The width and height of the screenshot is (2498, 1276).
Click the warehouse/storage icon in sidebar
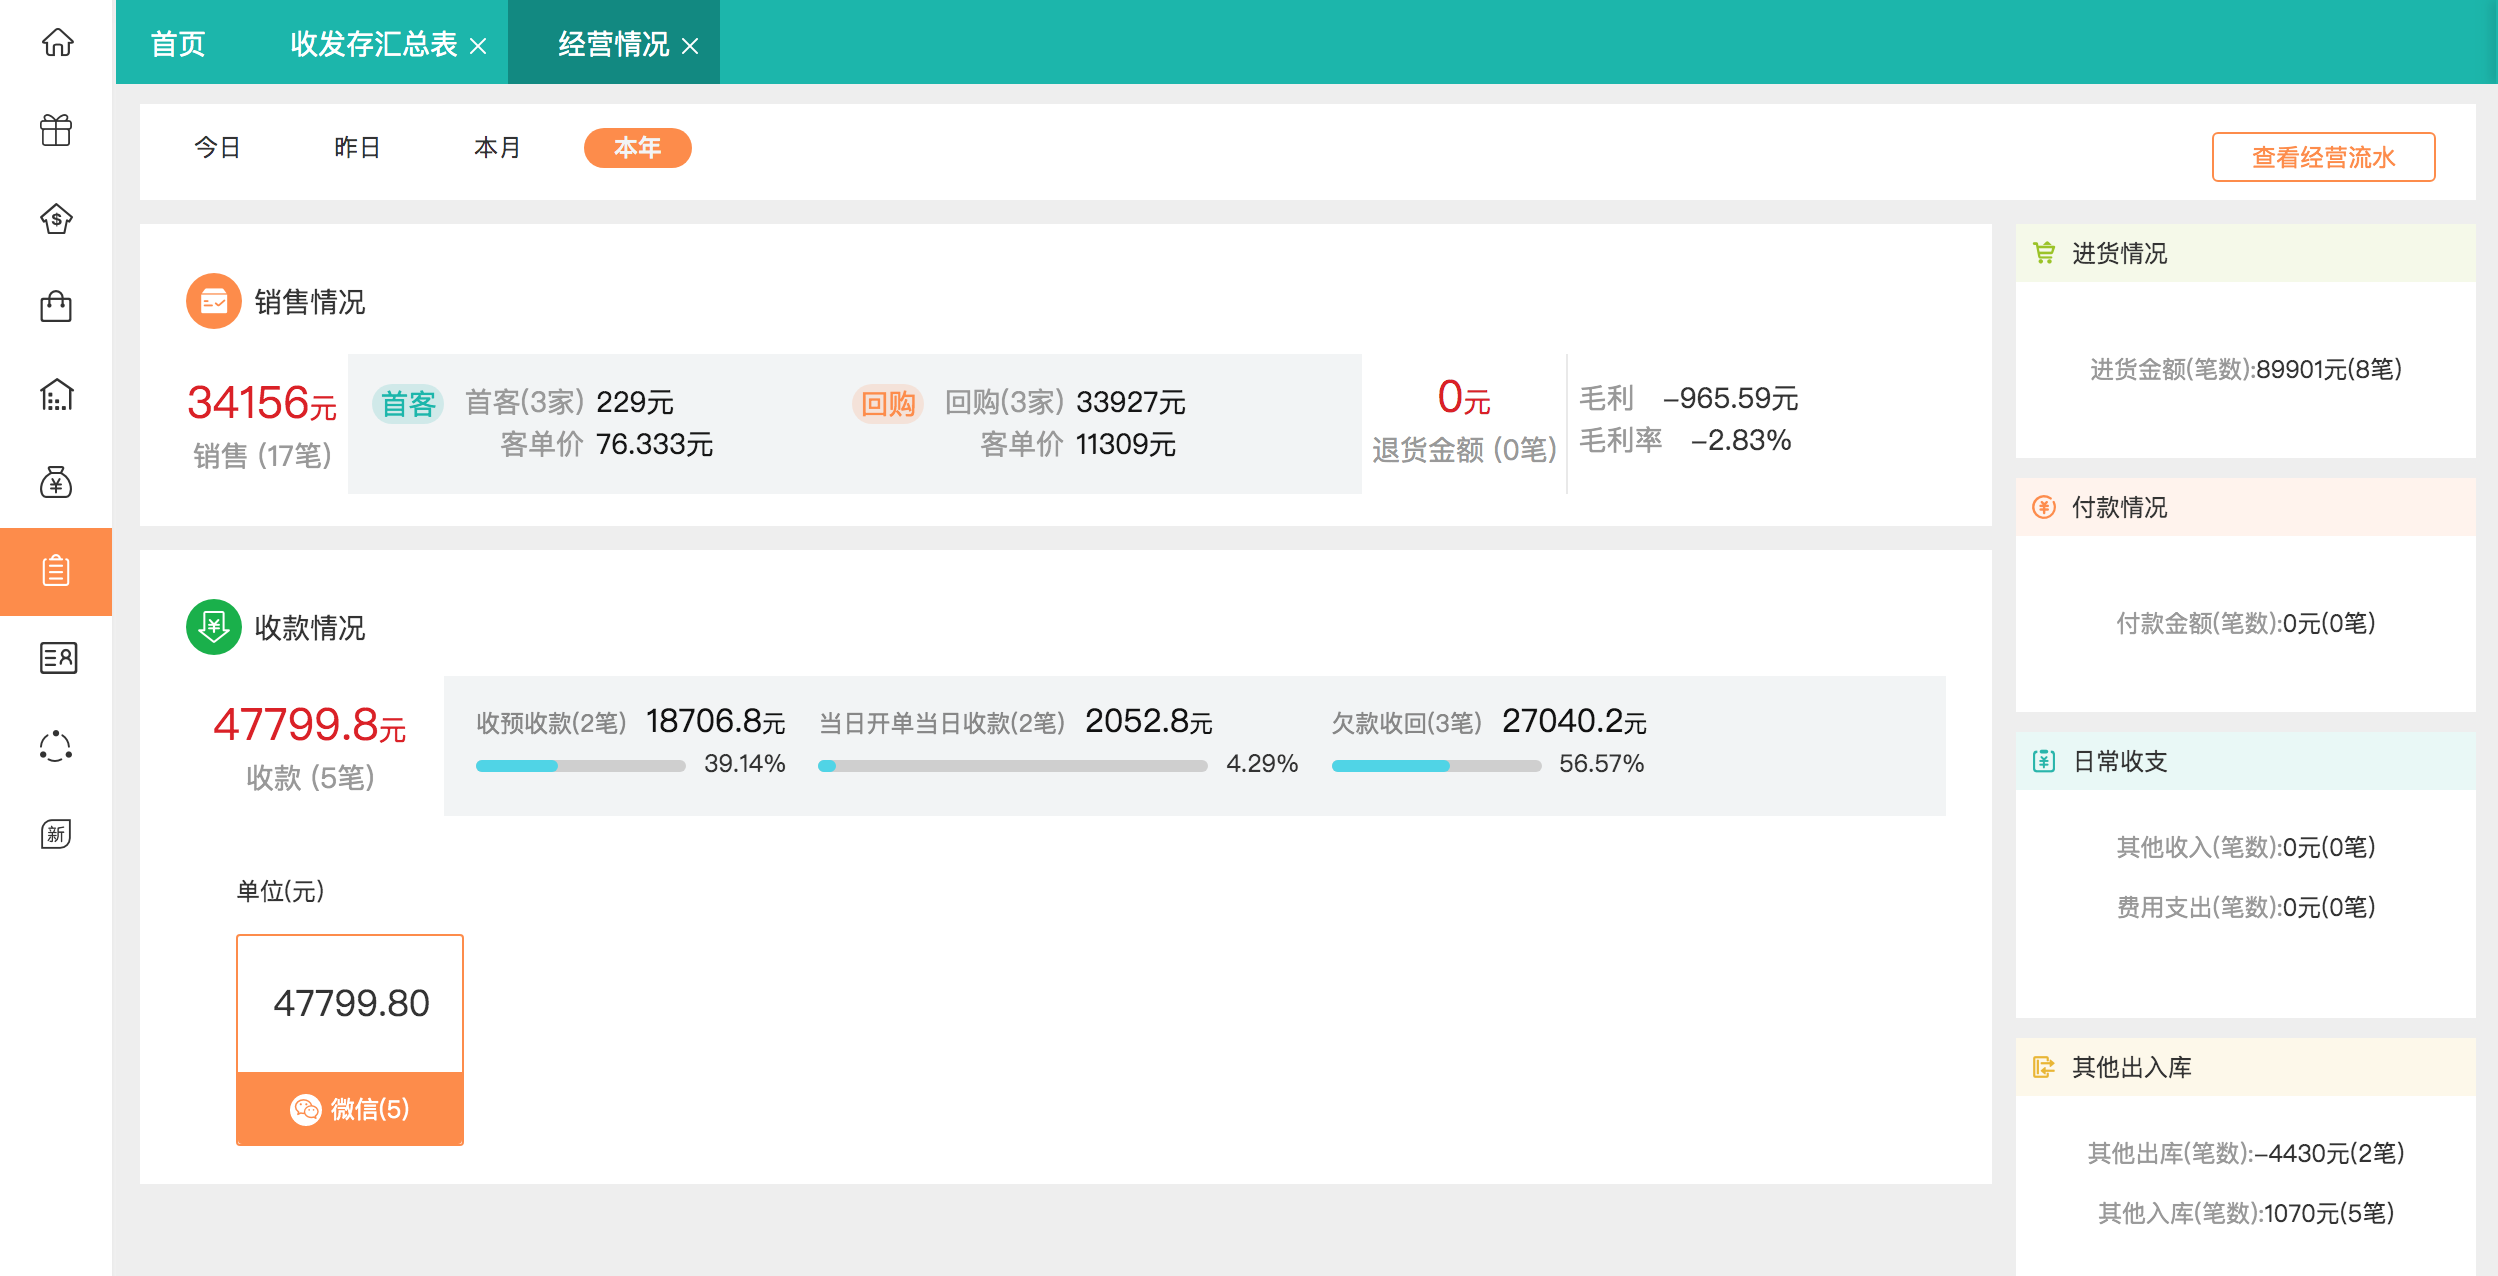[55, 395]
